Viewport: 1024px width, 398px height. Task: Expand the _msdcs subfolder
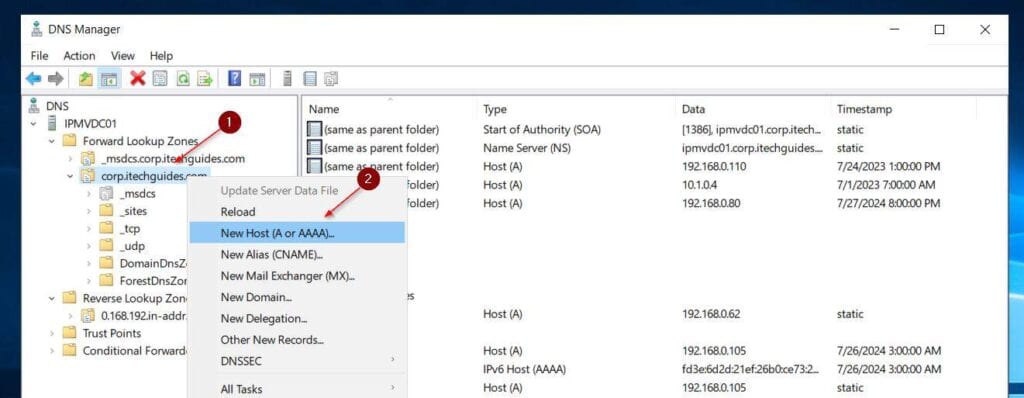pyautogui.click(x=89, y=193)
